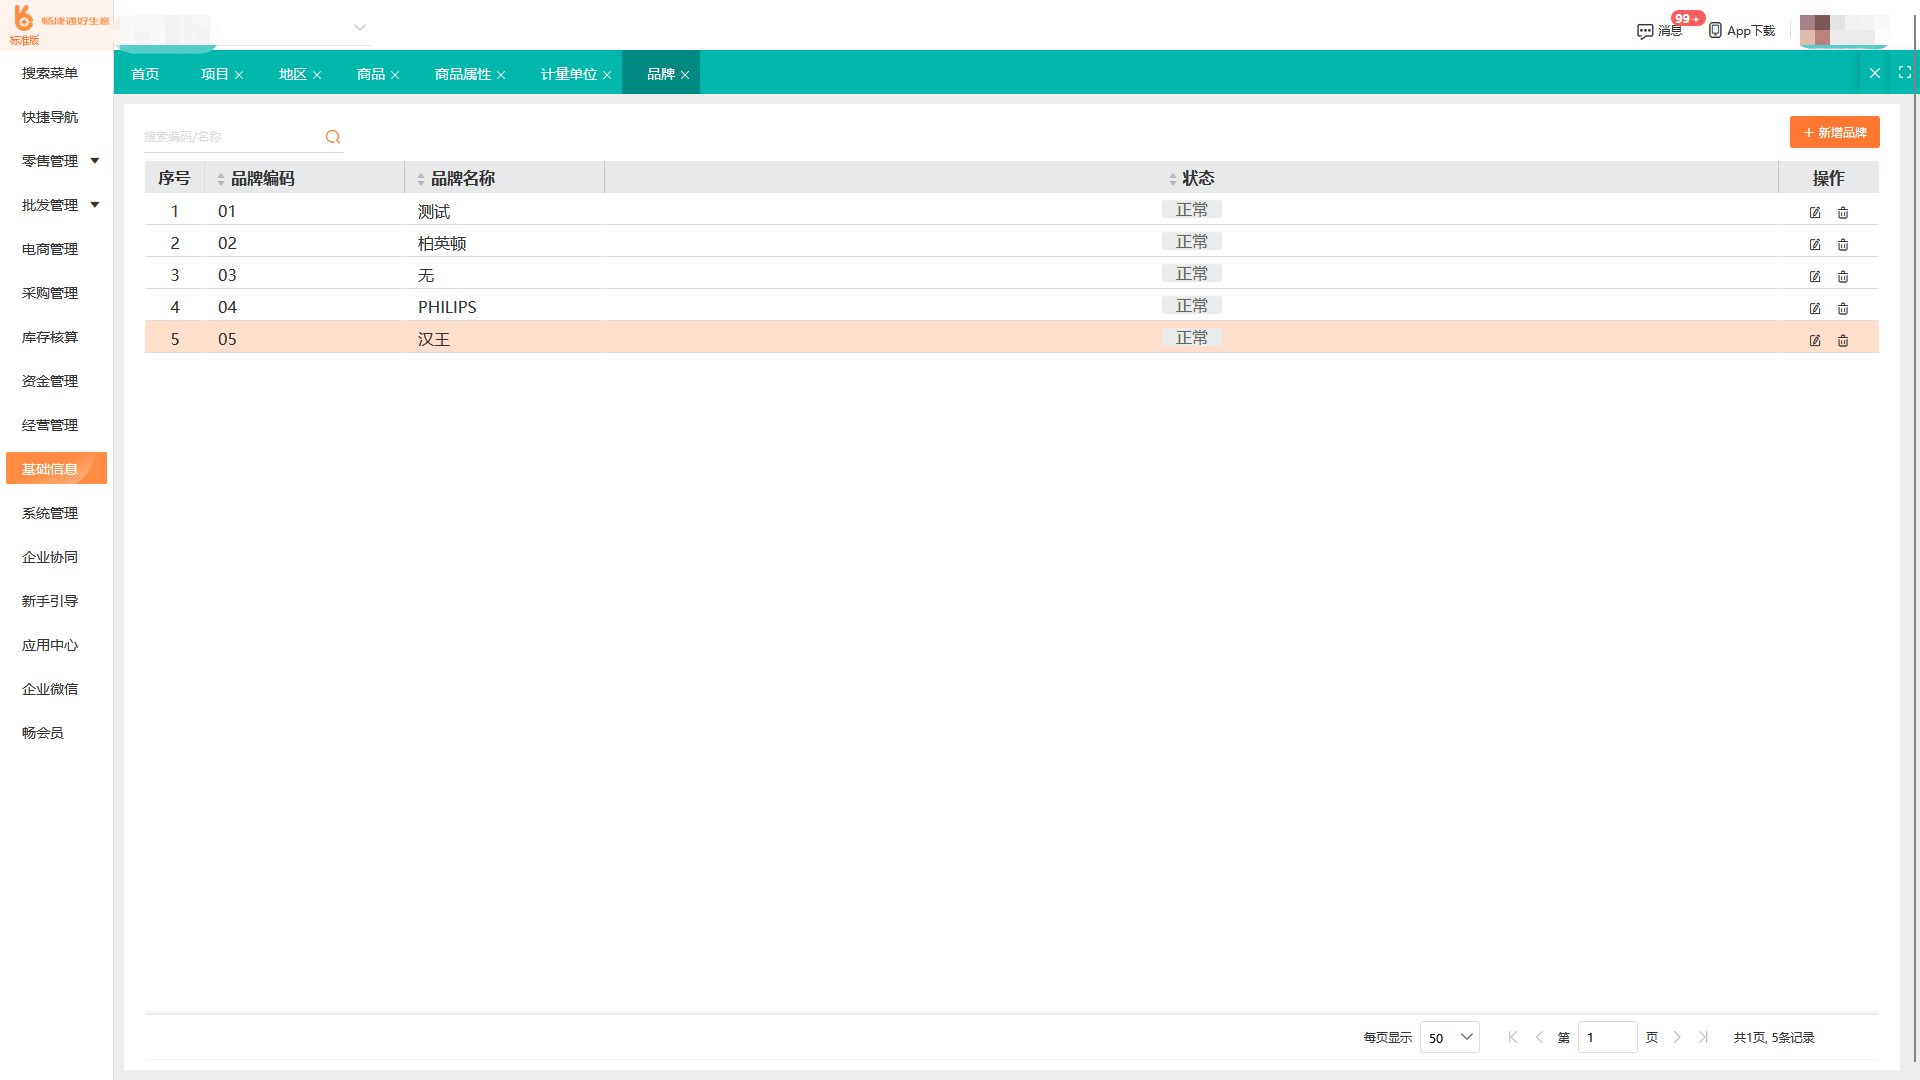Viewport: 1920px width, 1080px height.
Task: Click the delete icon for PHILIPS brand
Action: coord(1844,307)
